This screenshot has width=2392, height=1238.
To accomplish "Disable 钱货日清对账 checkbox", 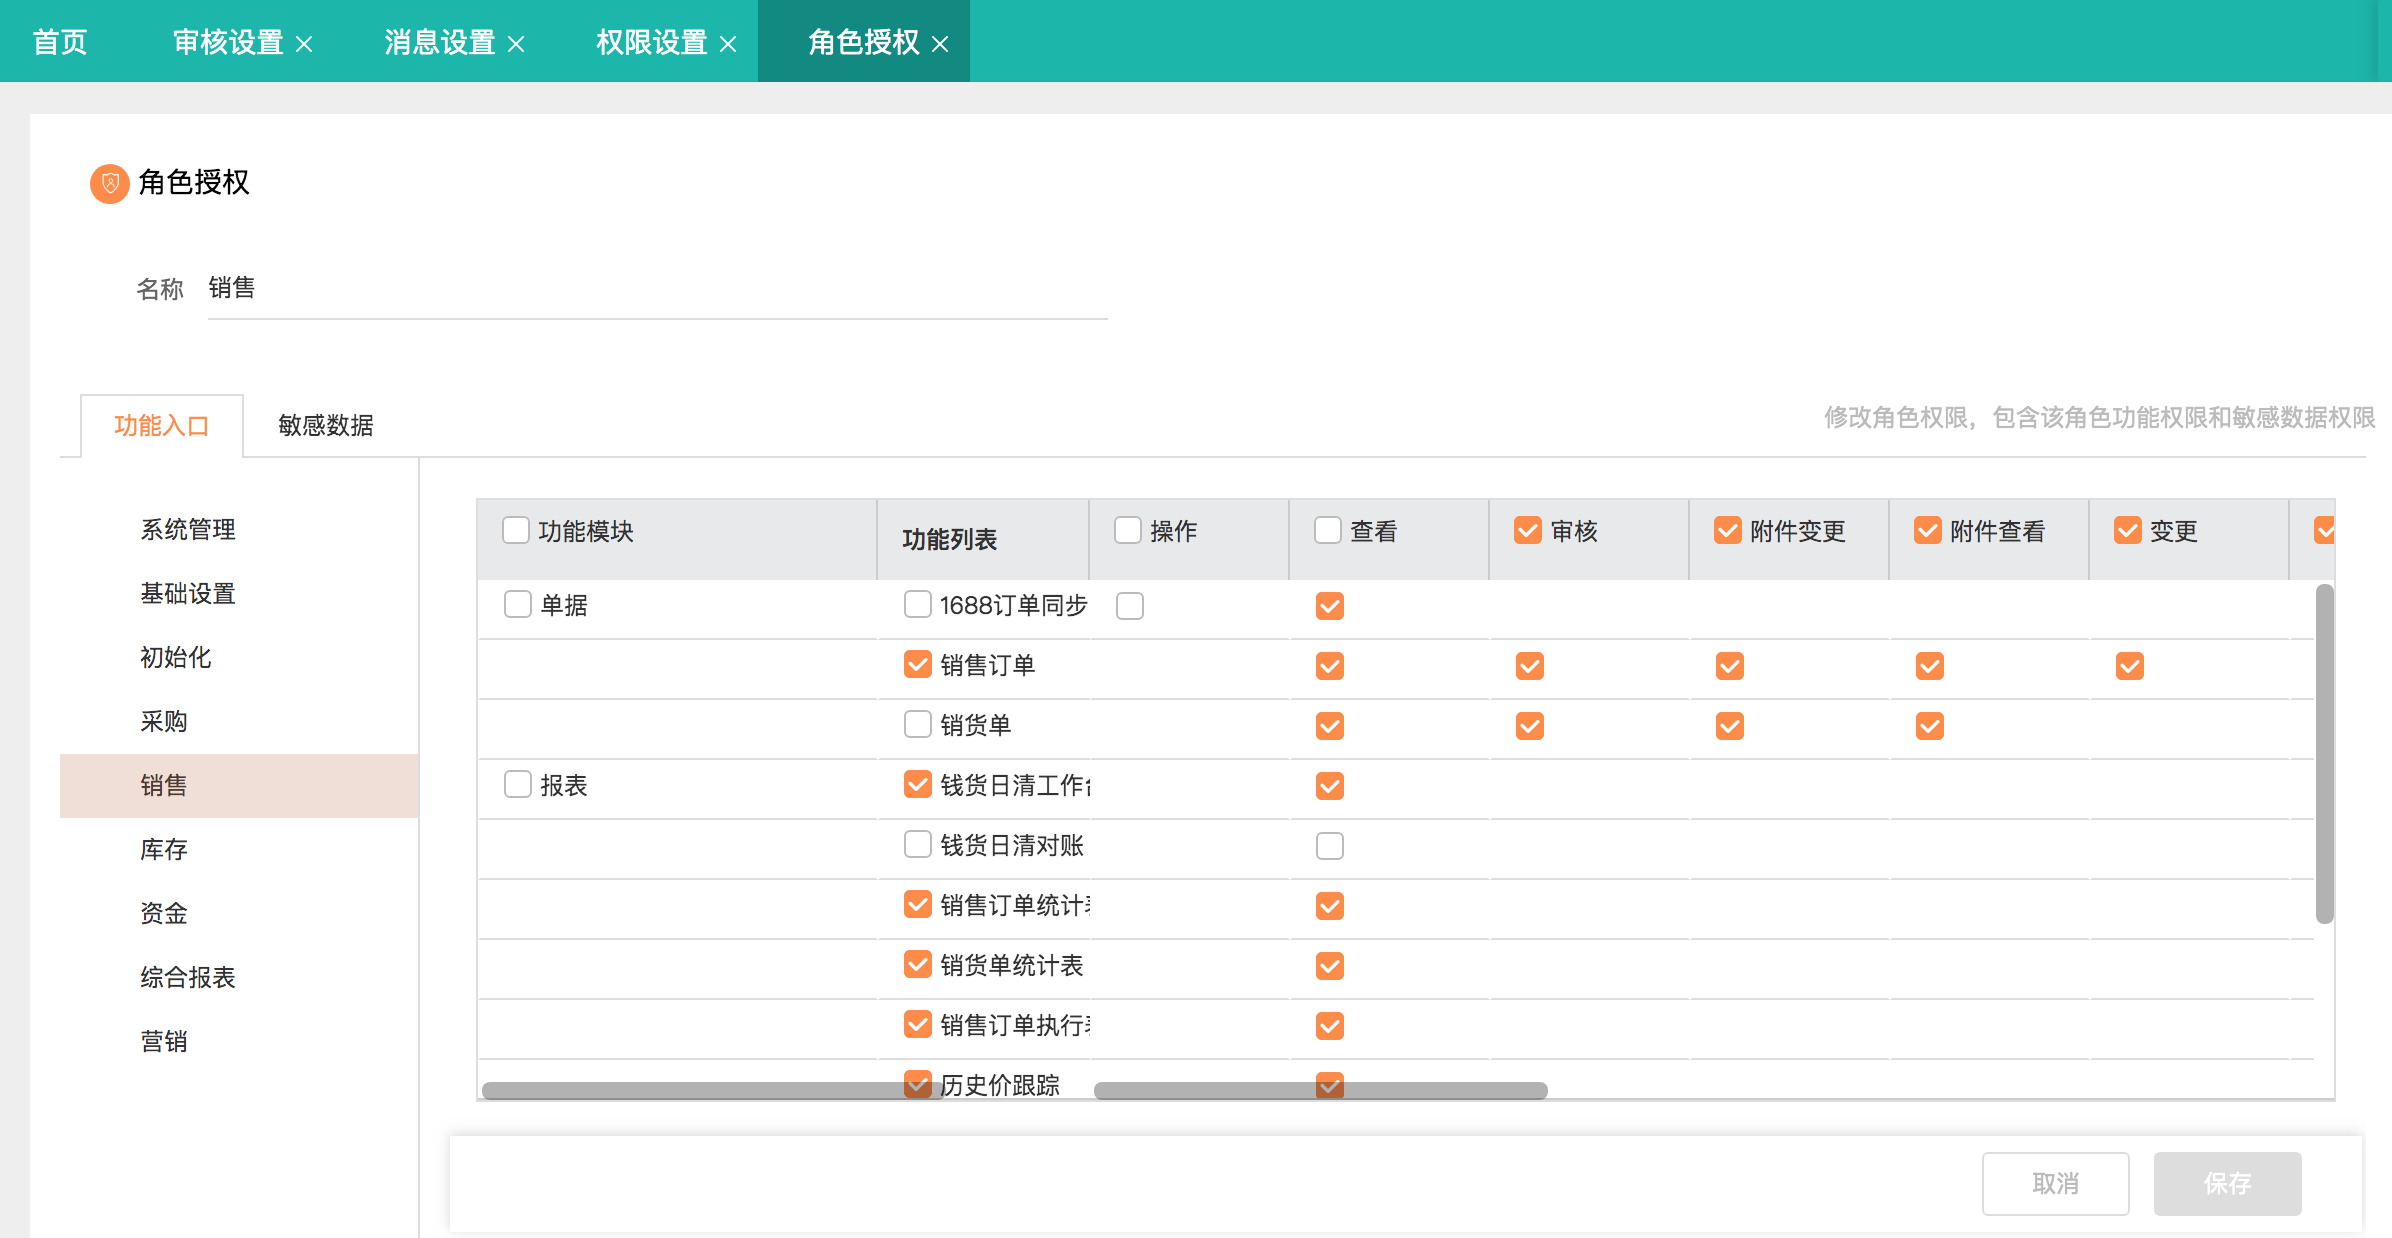I will tap(914, 845).
